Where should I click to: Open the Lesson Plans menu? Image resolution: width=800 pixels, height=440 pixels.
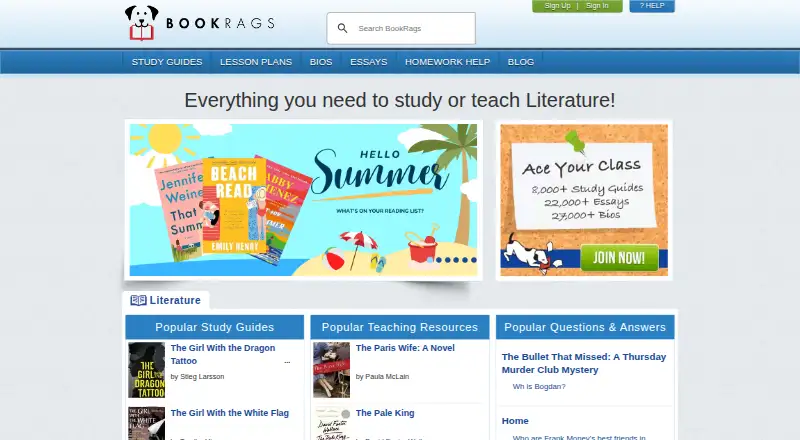256,62
